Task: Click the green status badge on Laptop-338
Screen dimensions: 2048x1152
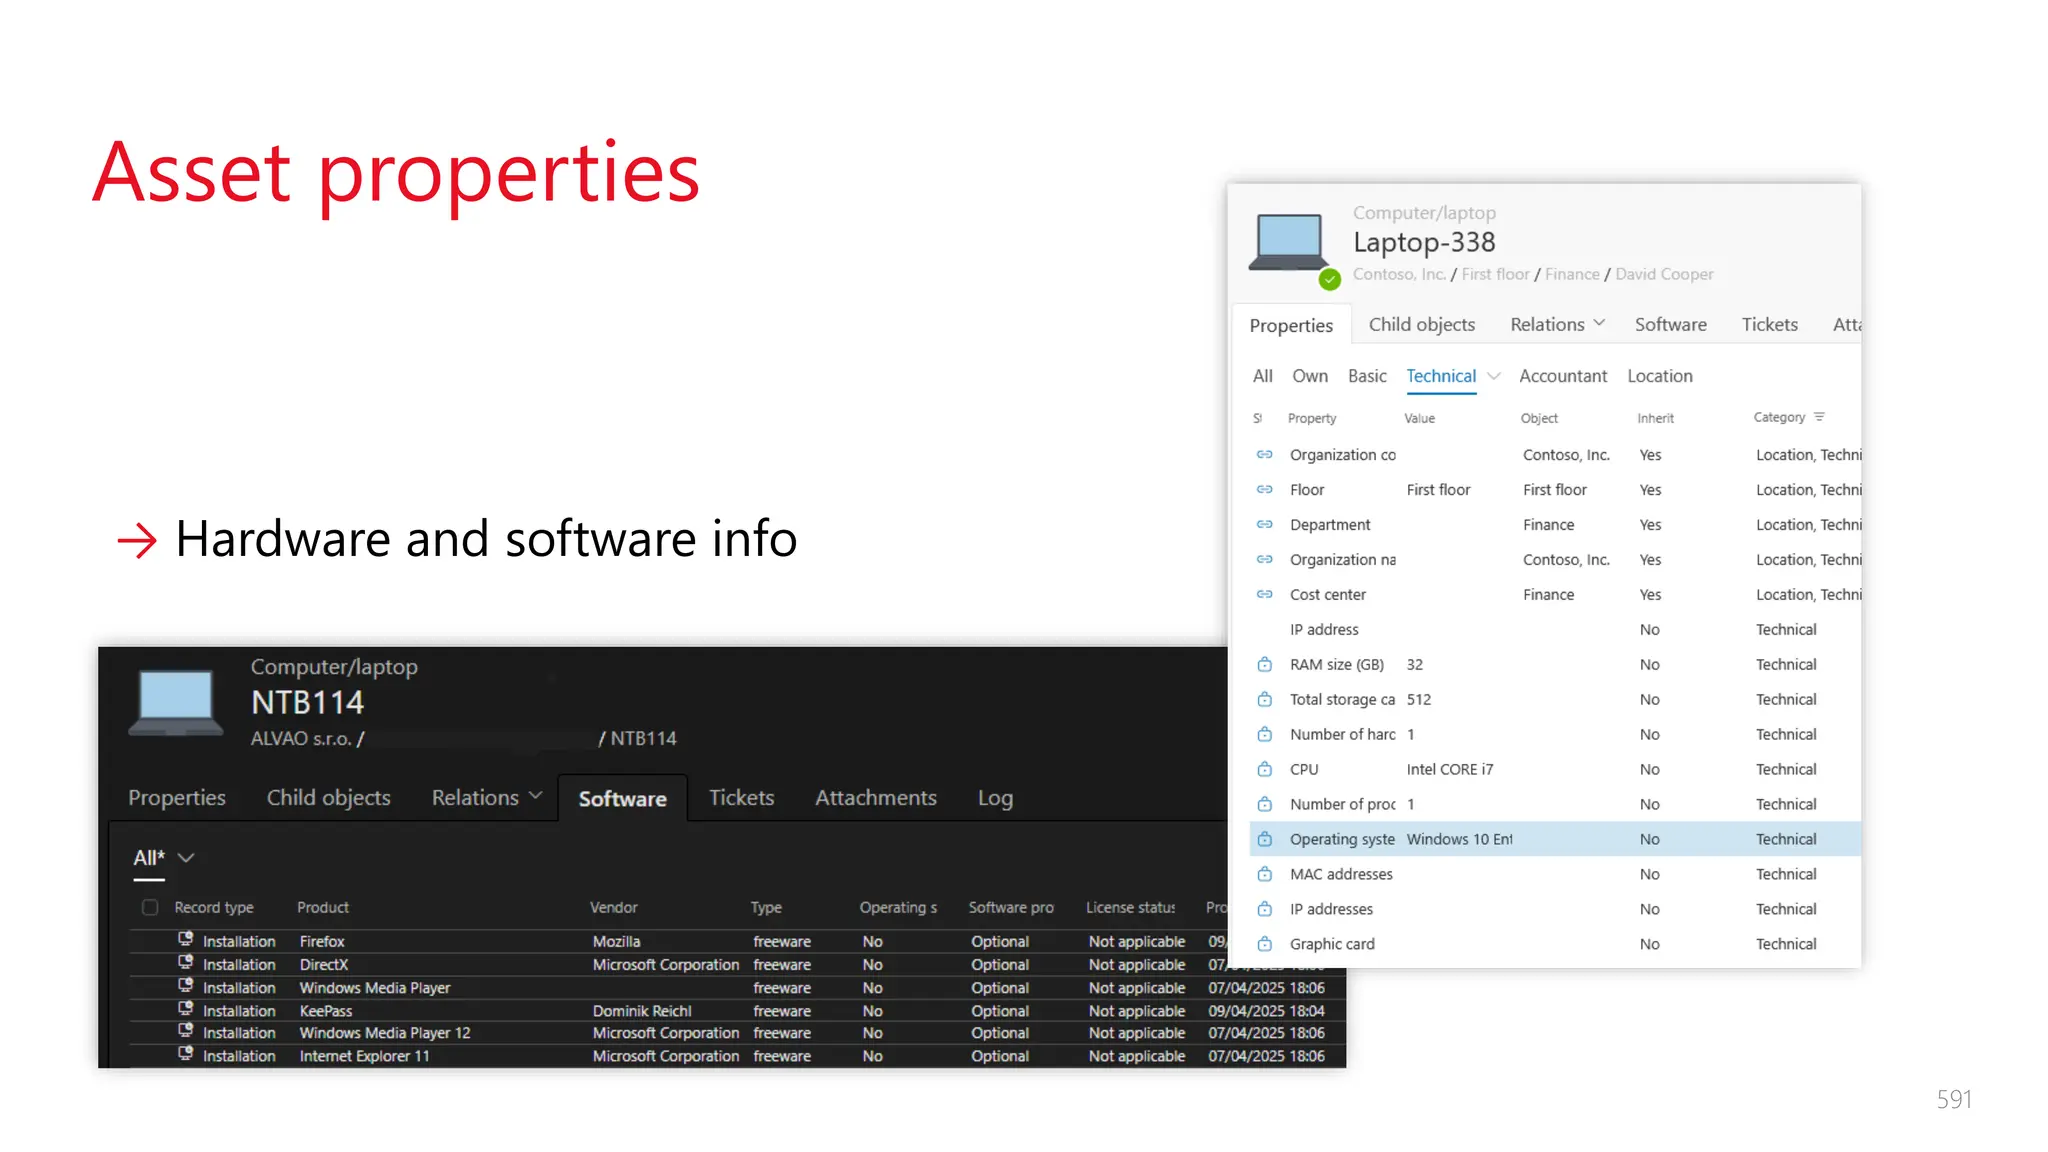Action: (x=1329, y=280)
